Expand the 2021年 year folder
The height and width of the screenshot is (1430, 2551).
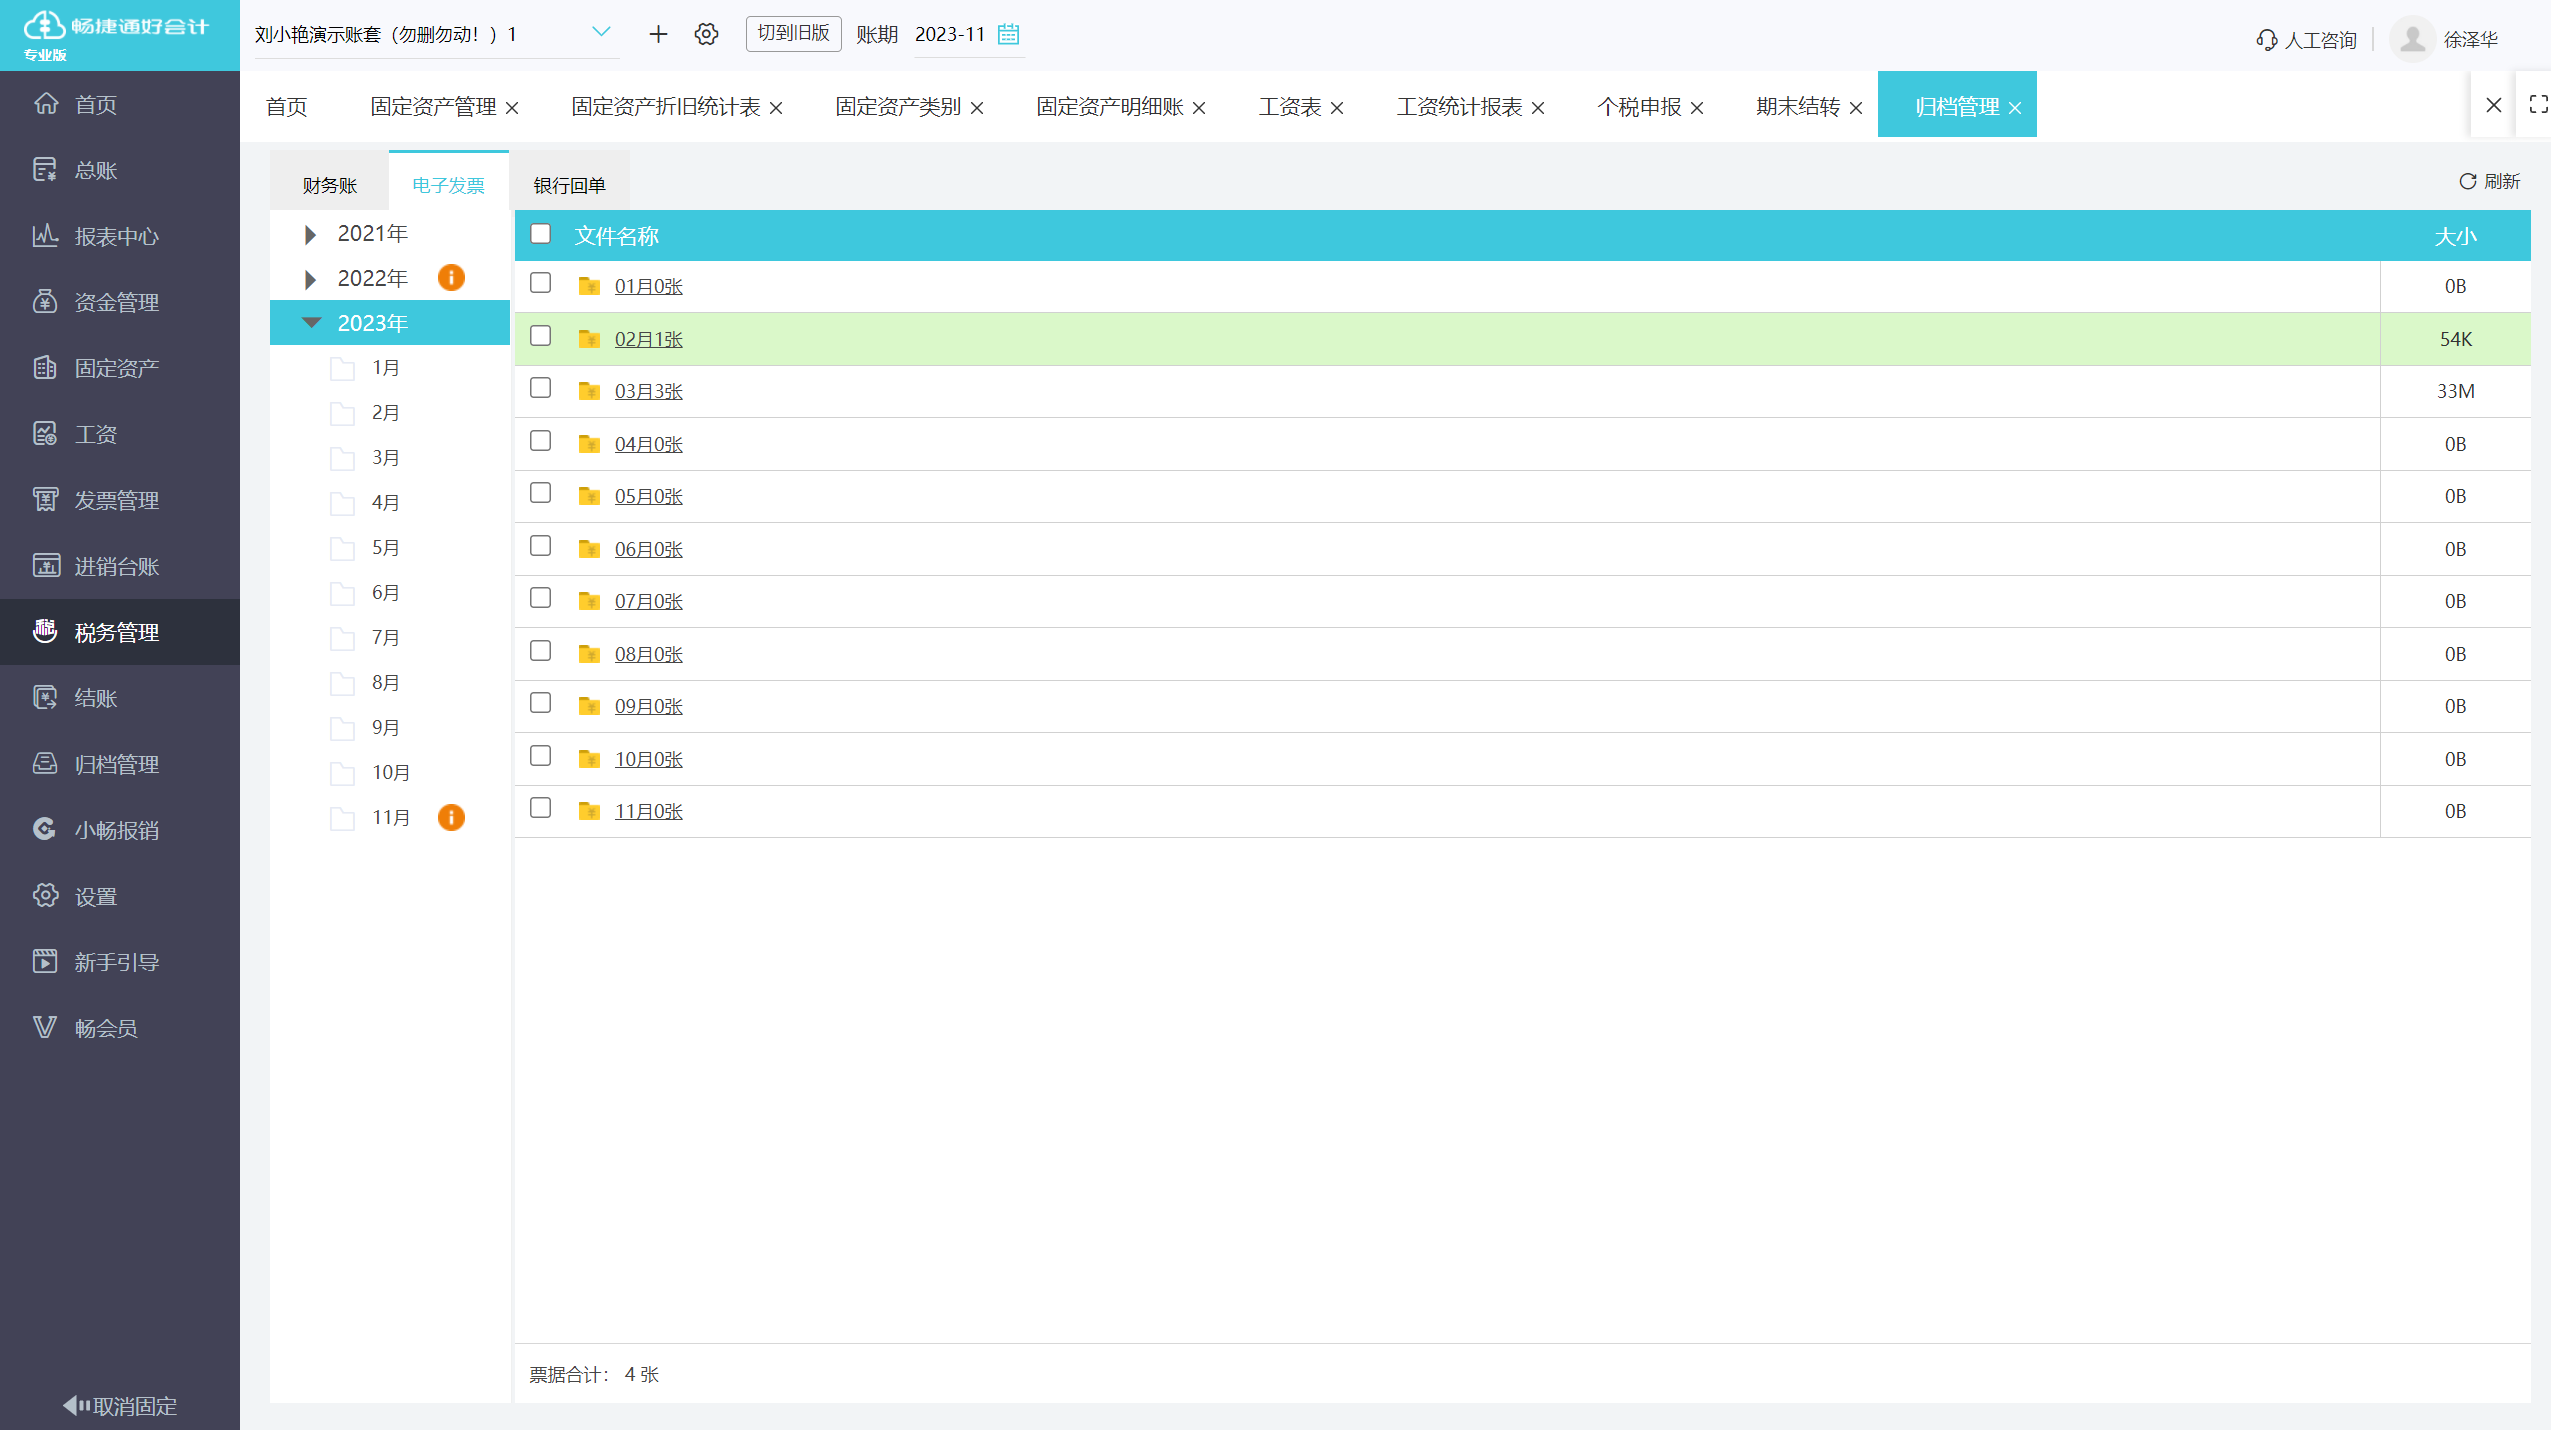pos(312,233)
